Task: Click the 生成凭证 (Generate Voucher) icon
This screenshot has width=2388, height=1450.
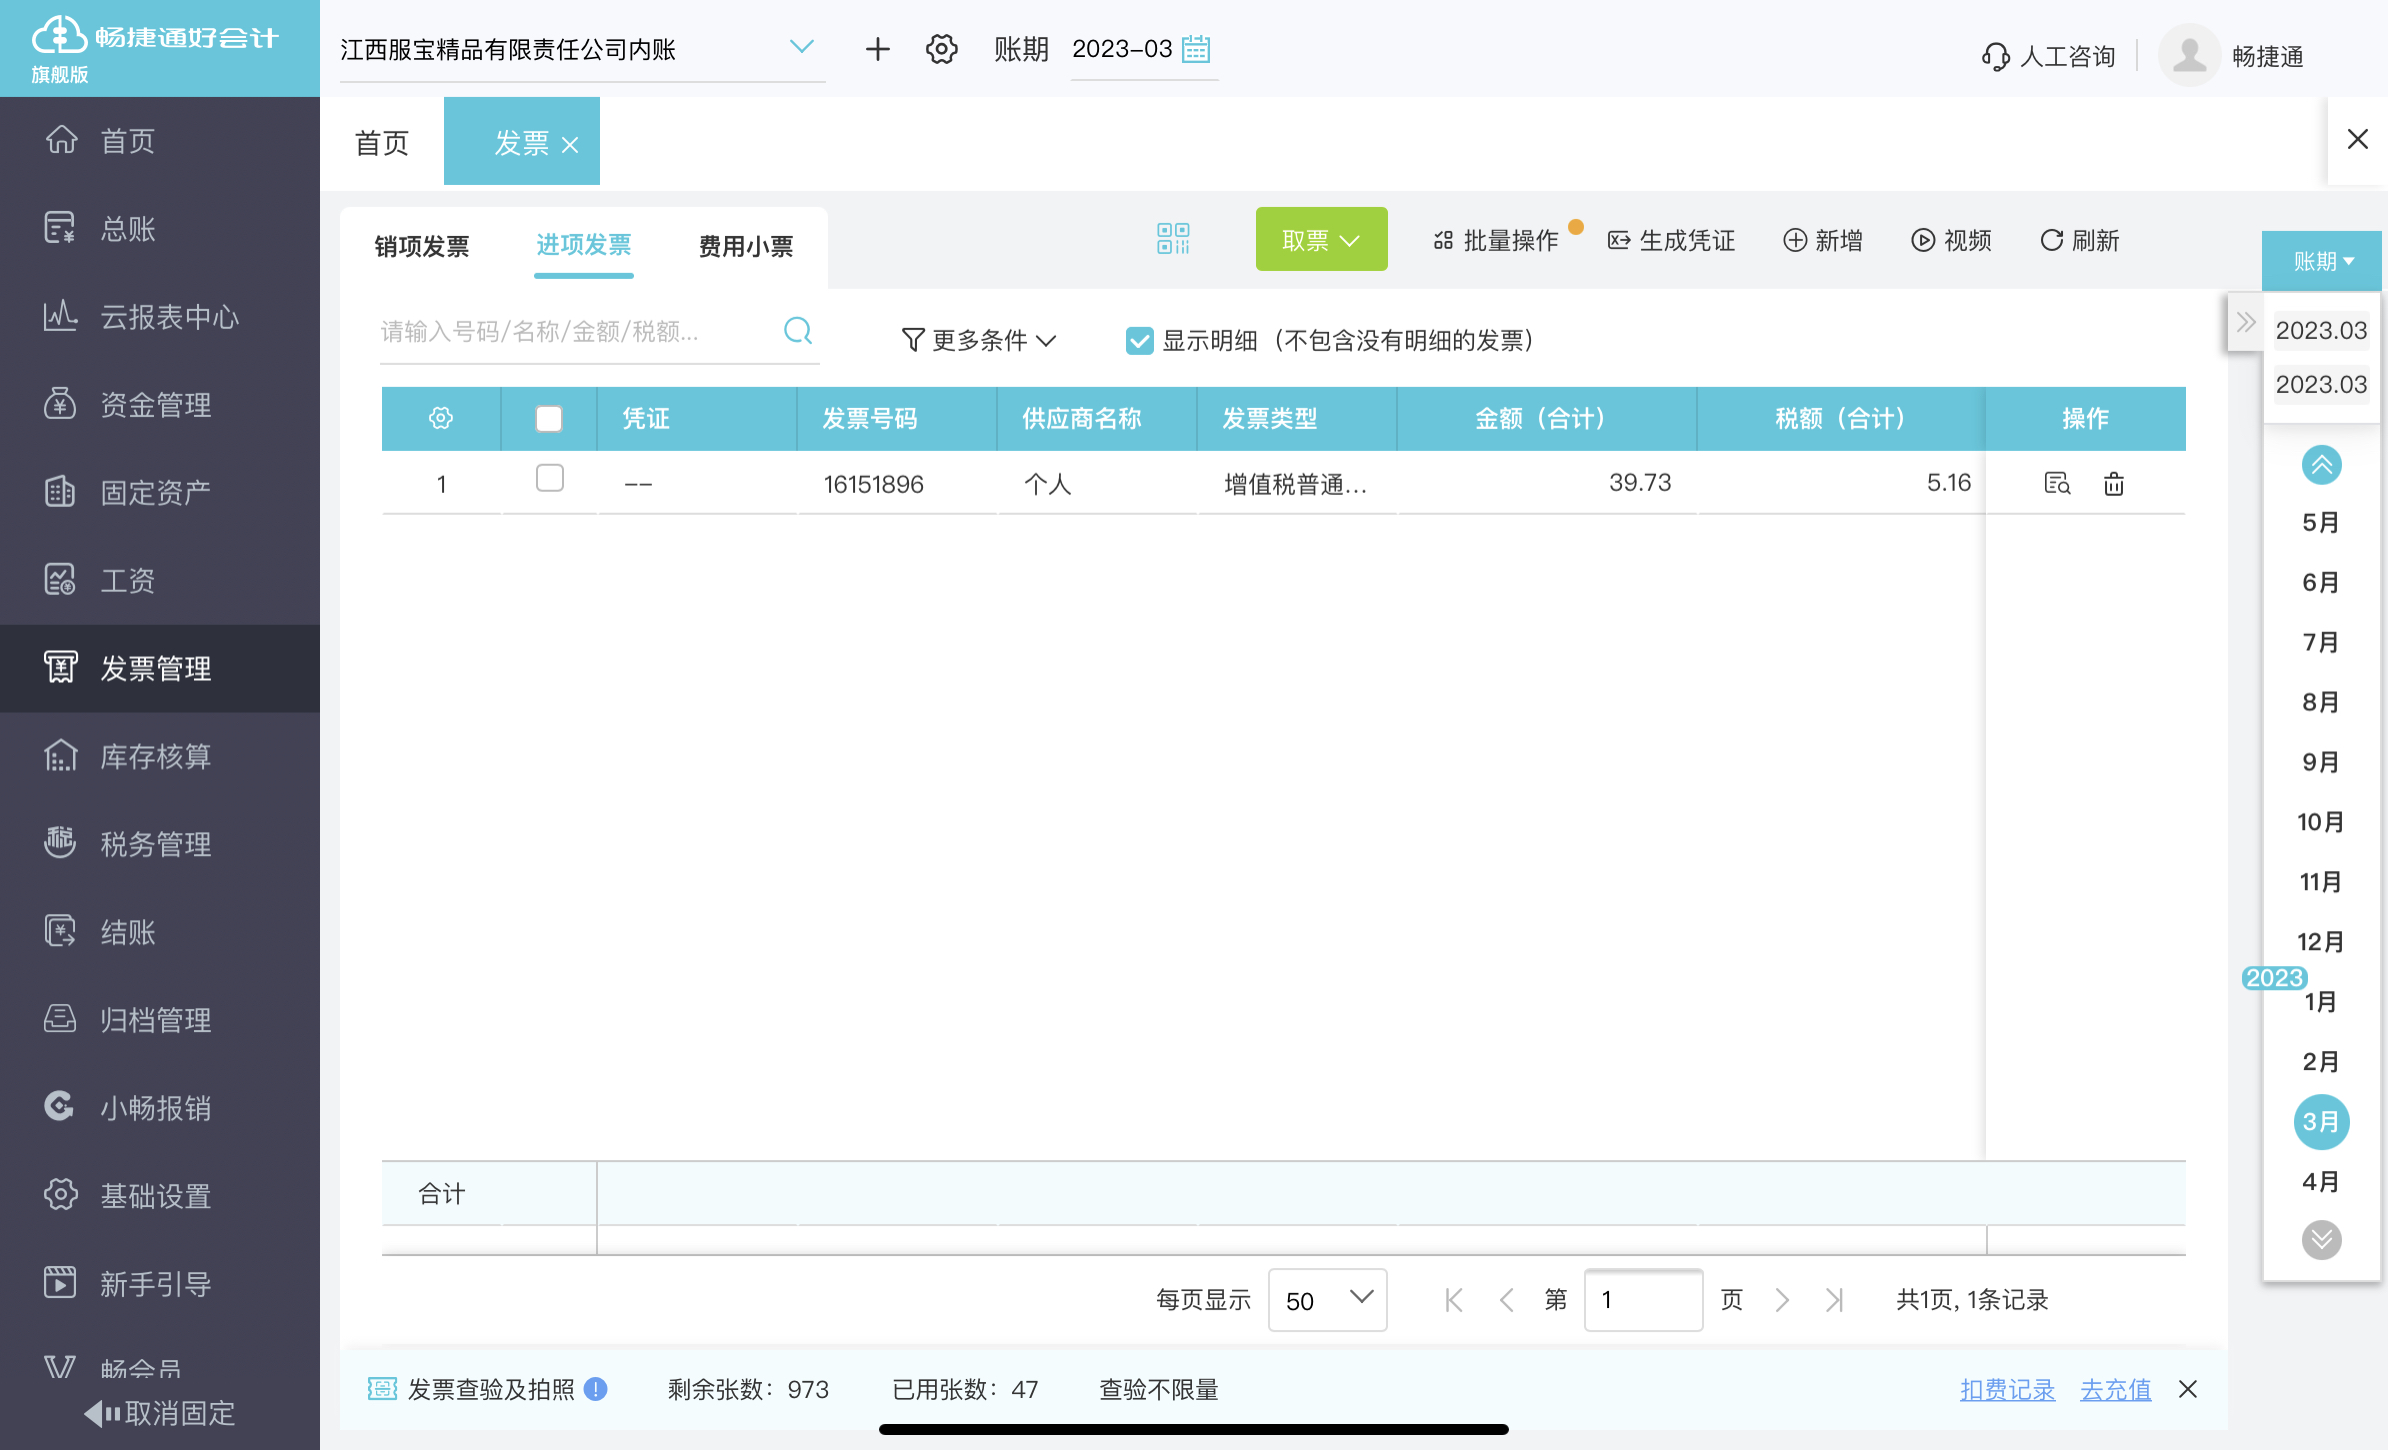Action: coord(1675,241)
